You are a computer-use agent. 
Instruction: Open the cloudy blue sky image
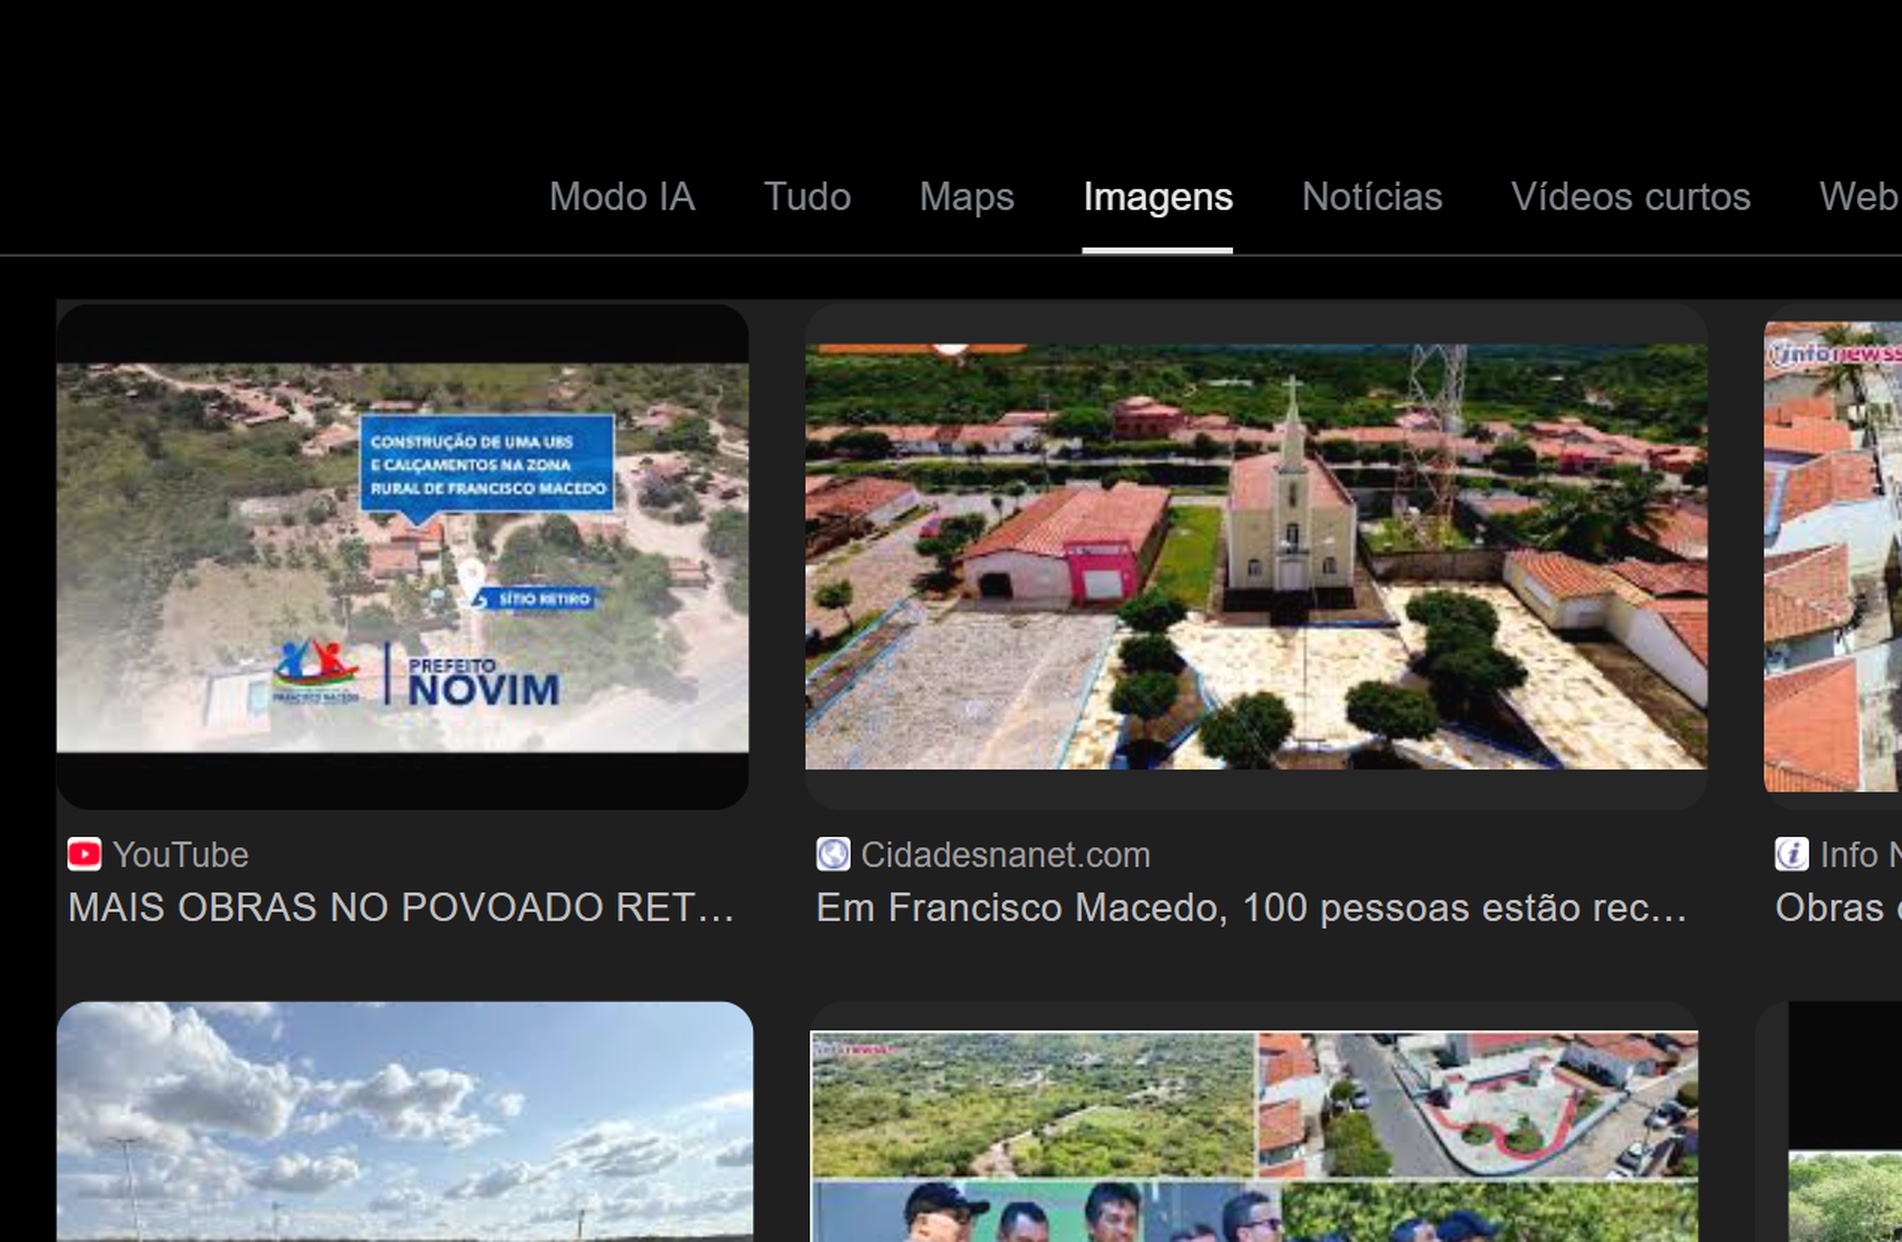[x=404, y=1120]
